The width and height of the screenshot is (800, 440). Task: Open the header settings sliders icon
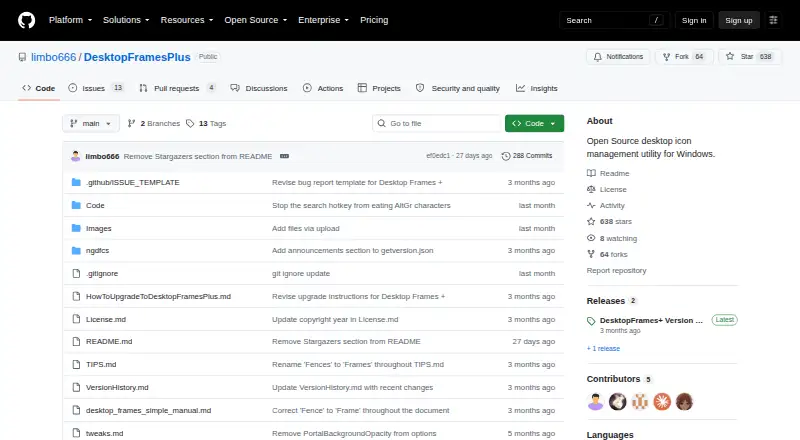click(x=773, y=20)
